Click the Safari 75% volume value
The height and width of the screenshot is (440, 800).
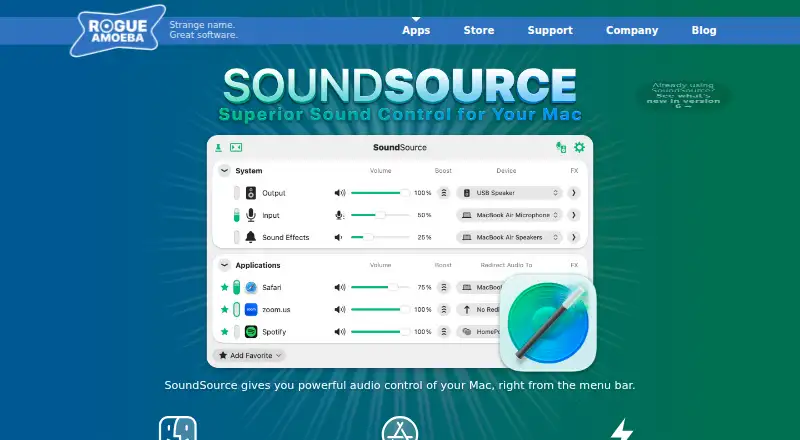coord(424,287)
